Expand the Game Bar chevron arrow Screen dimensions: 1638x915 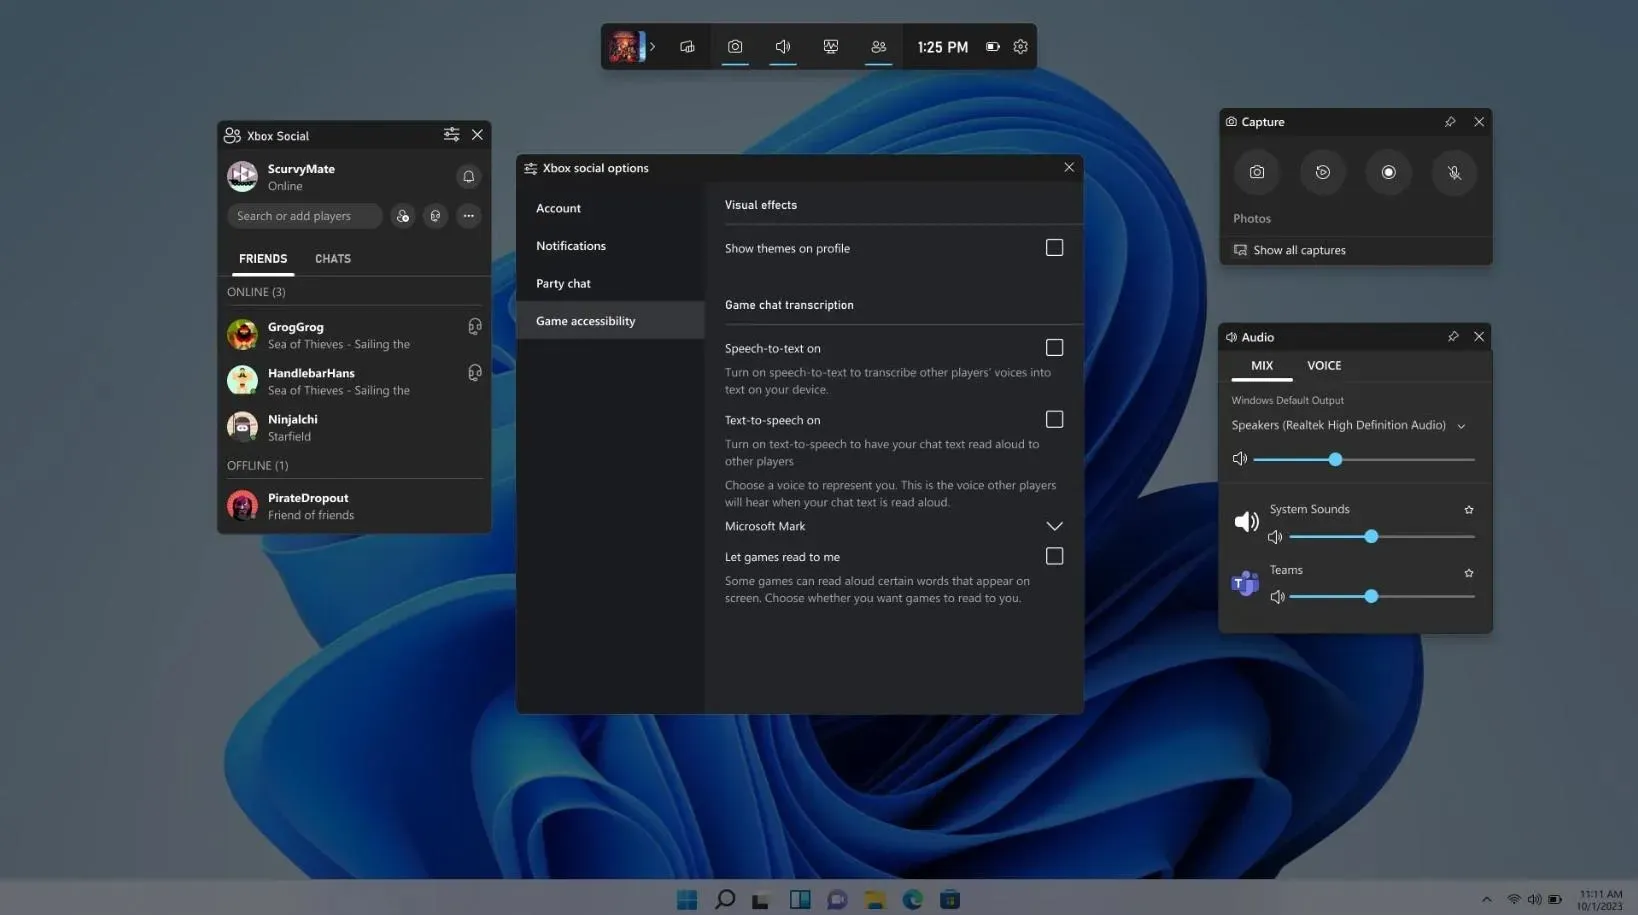coord(652,46)
